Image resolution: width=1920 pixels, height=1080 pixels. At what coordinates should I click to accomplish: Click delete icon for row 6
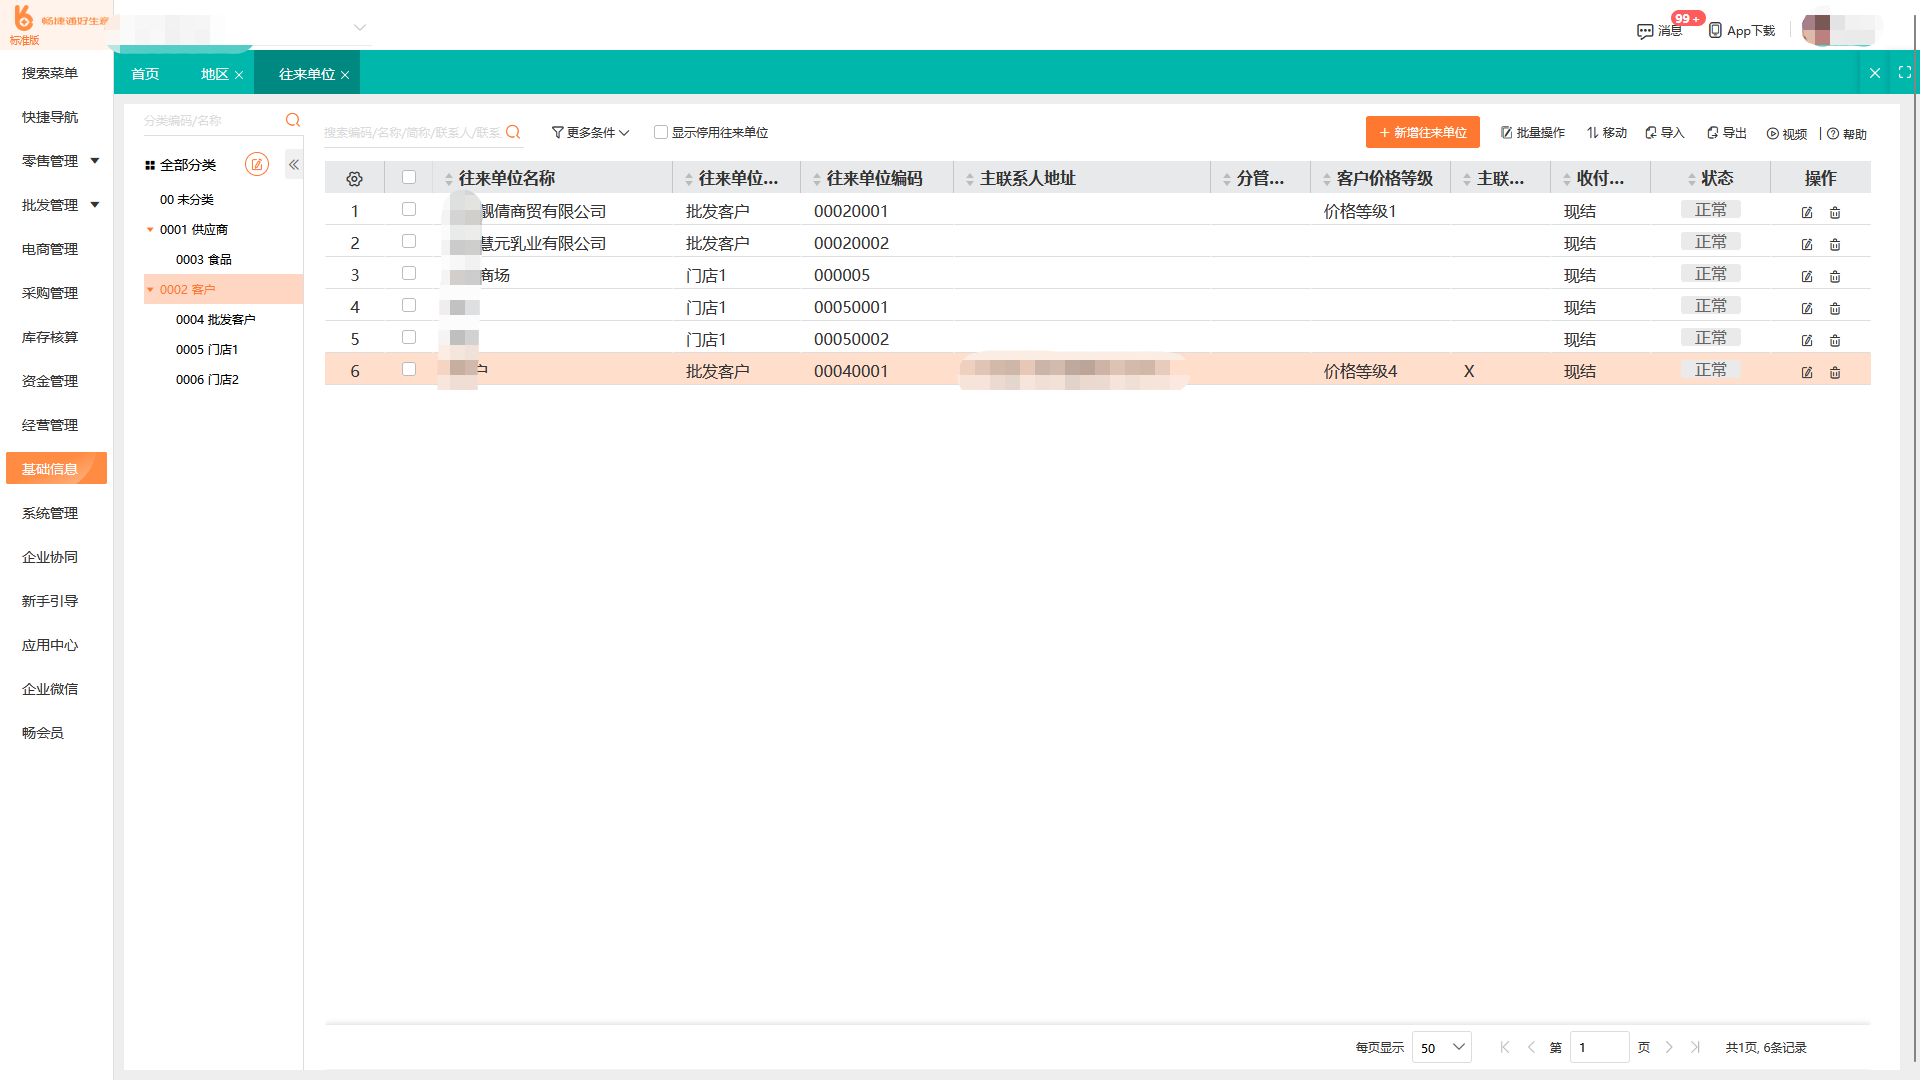[1834, 371]
